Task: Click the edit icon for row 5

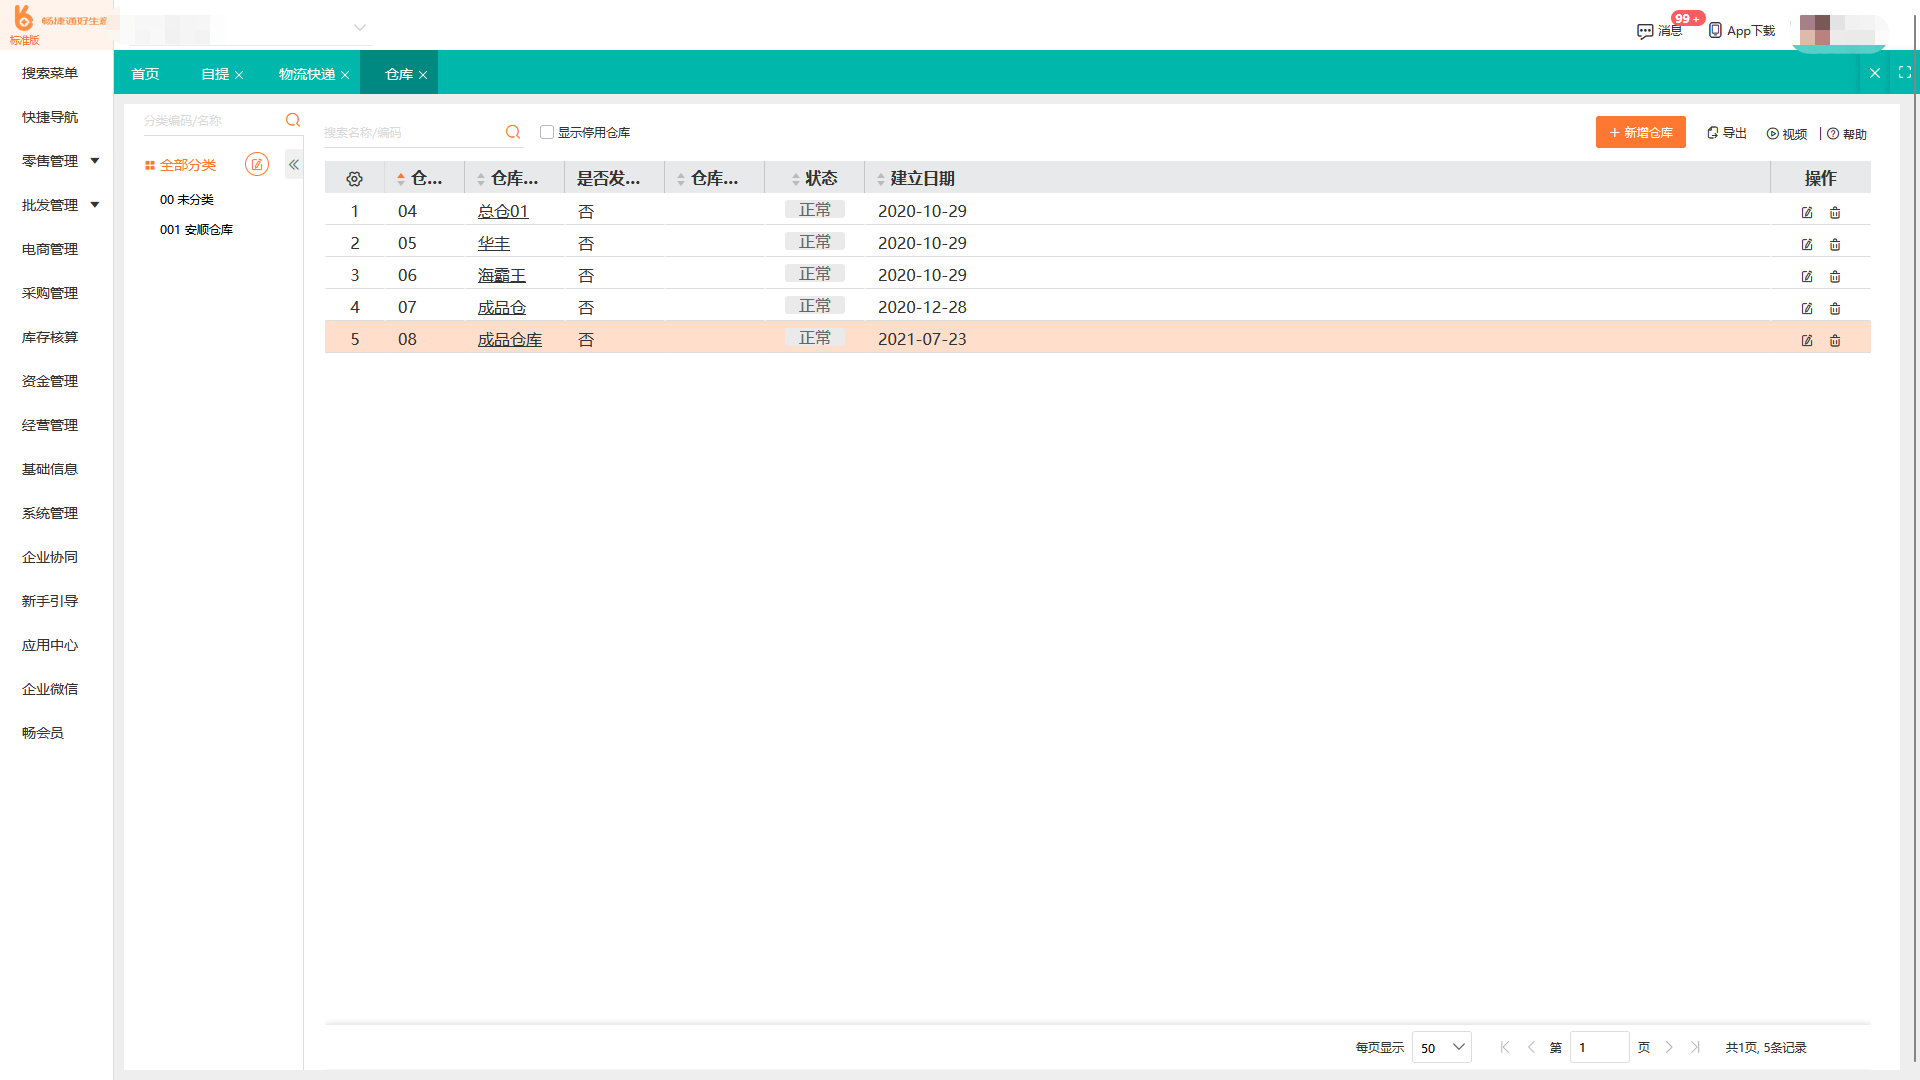Action: [x=1807, y=339]
